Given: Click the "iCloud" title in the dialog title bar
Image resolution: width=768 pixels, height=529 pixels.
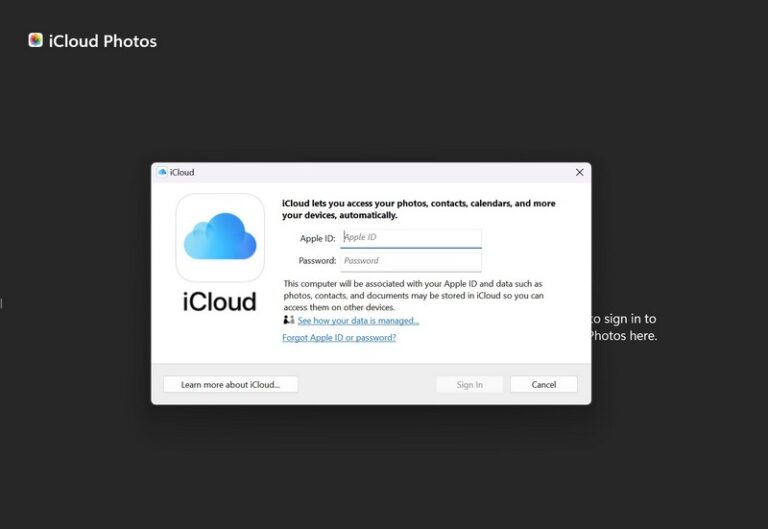Looking at the screenshot, I should [182, 172].
